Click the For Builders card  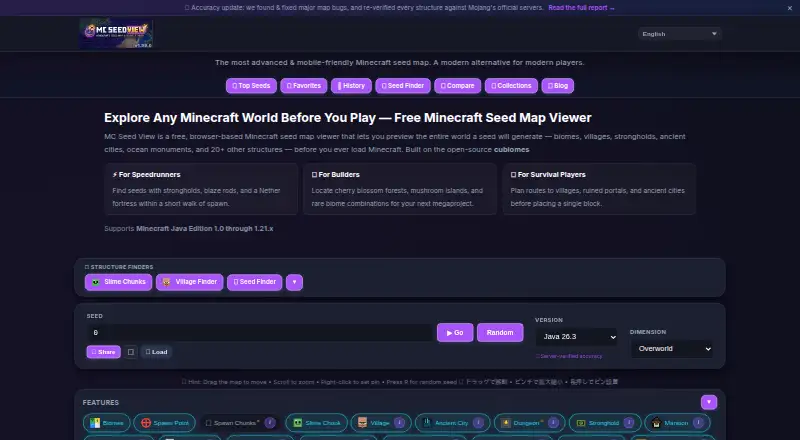400,189
